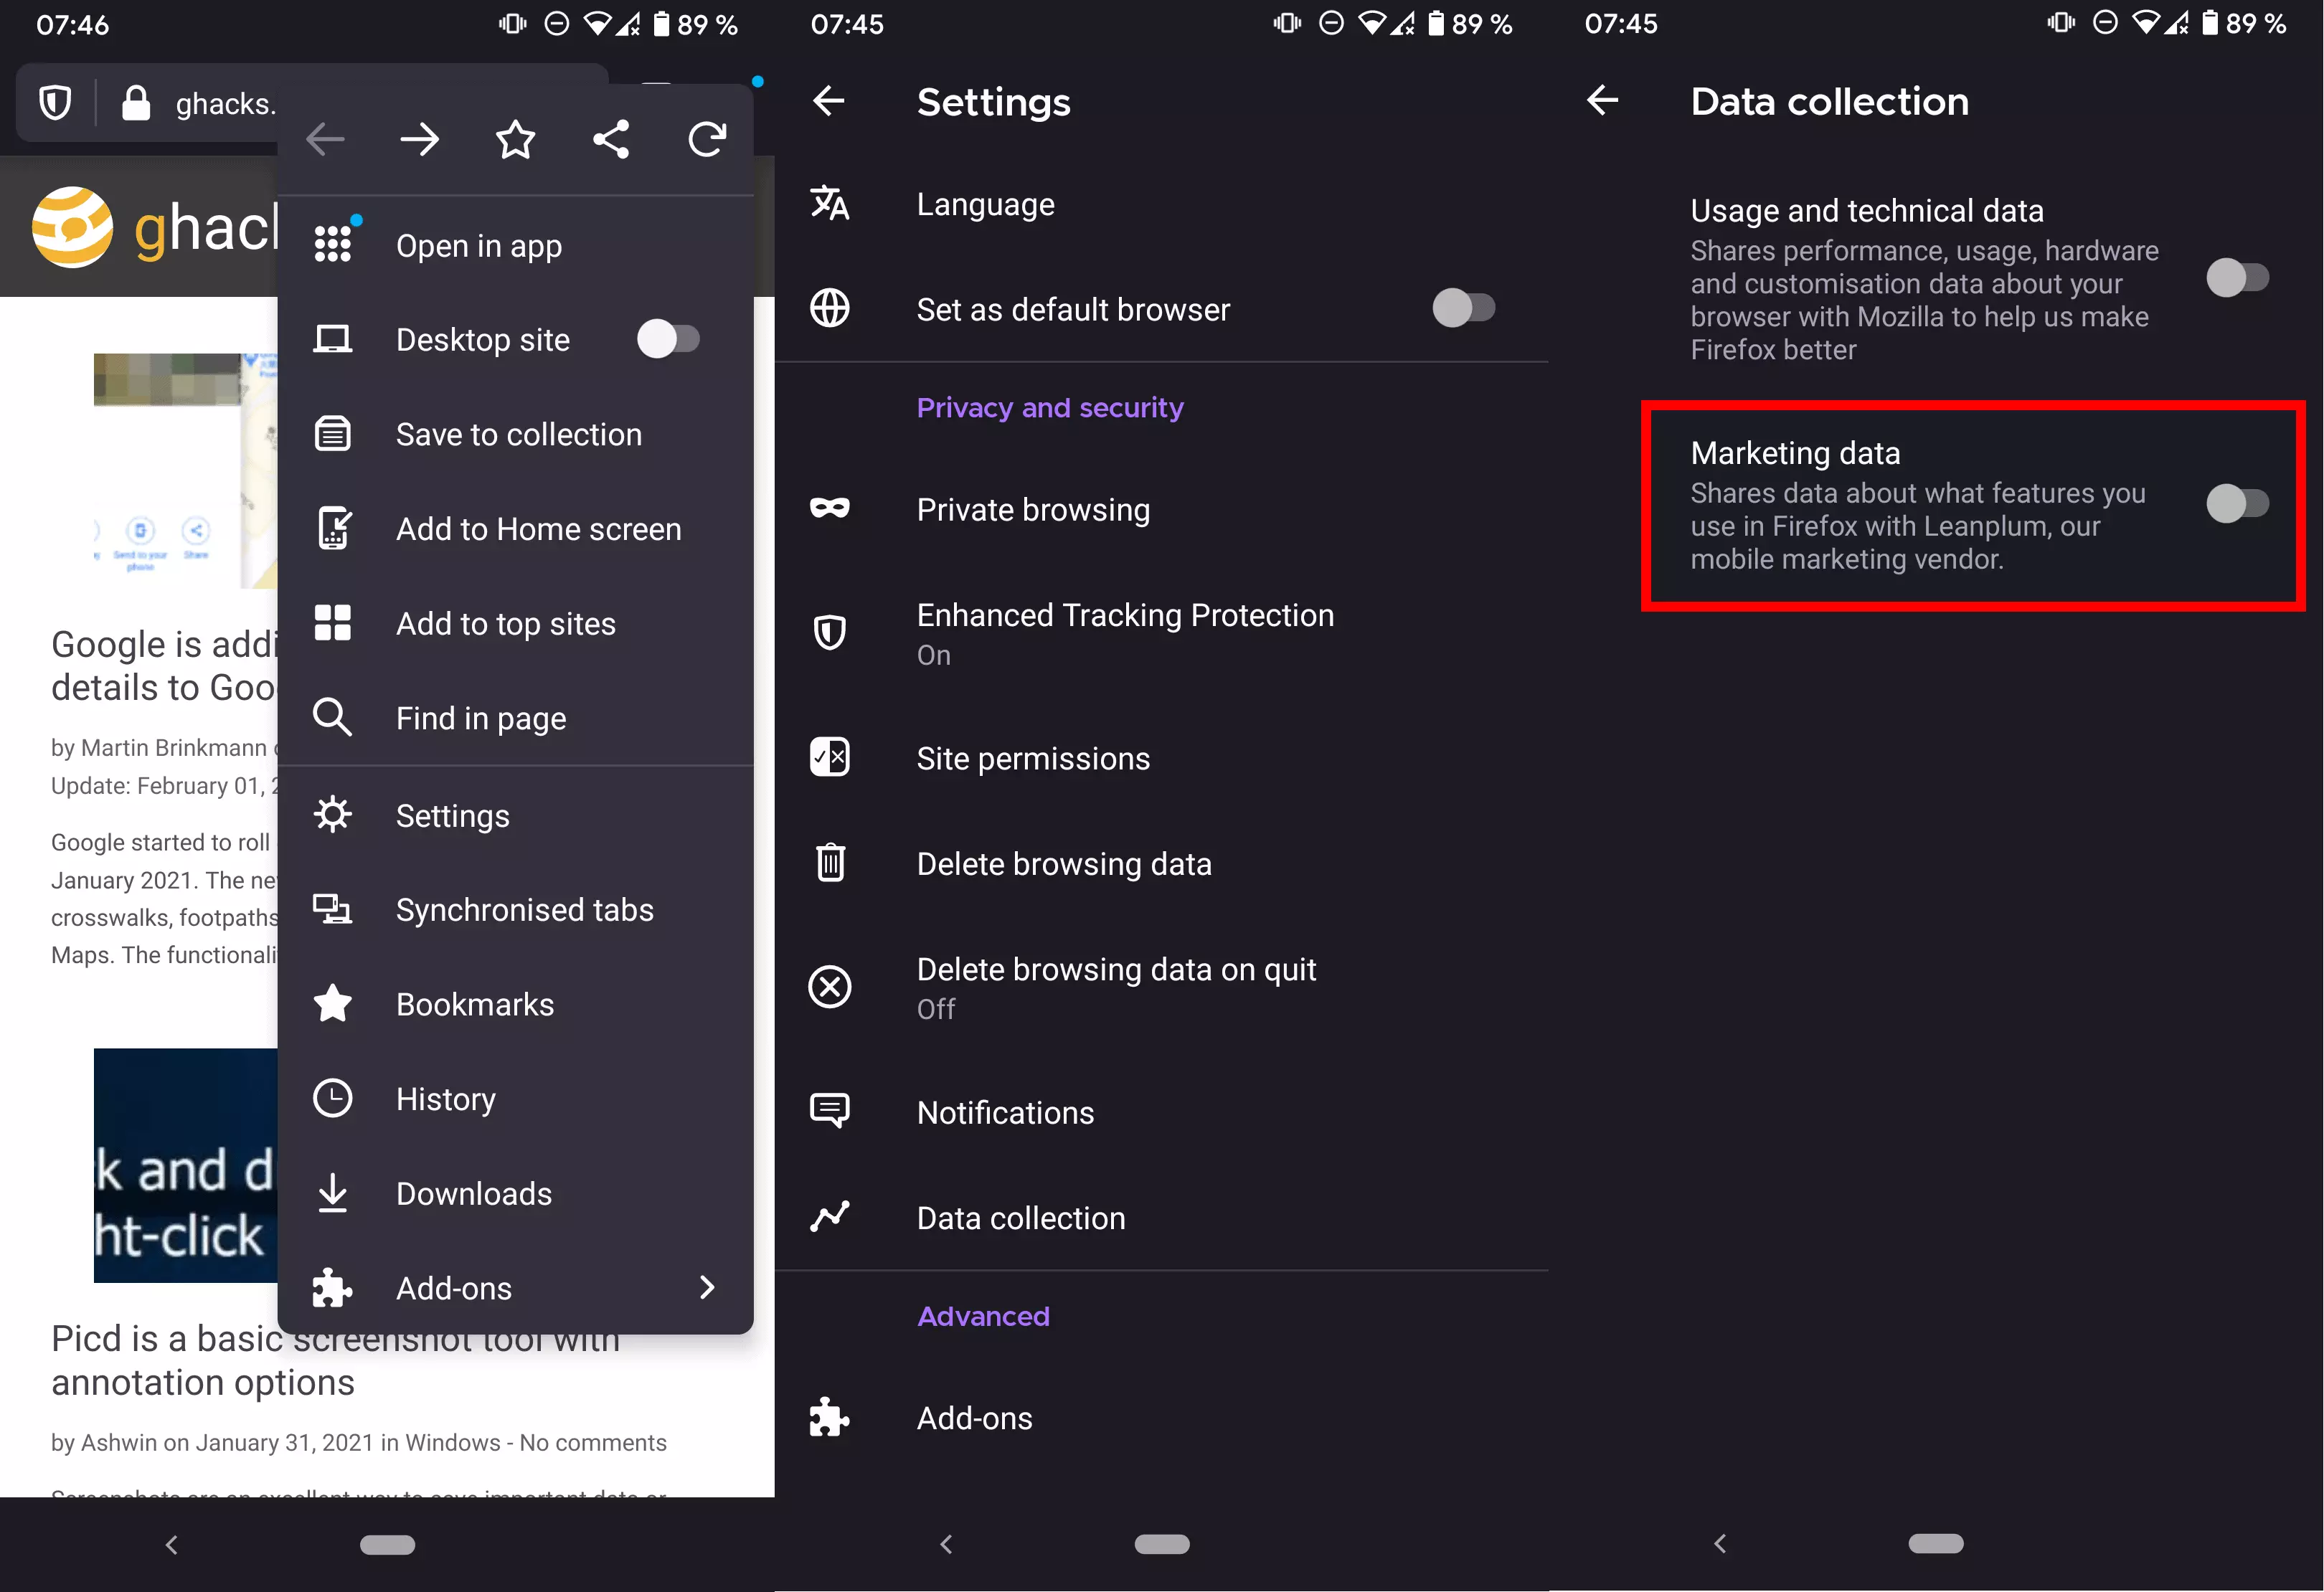Tap the Private browsing mask icon
The height and width of the screenshot is (1592, 2324).
(830, 508)
